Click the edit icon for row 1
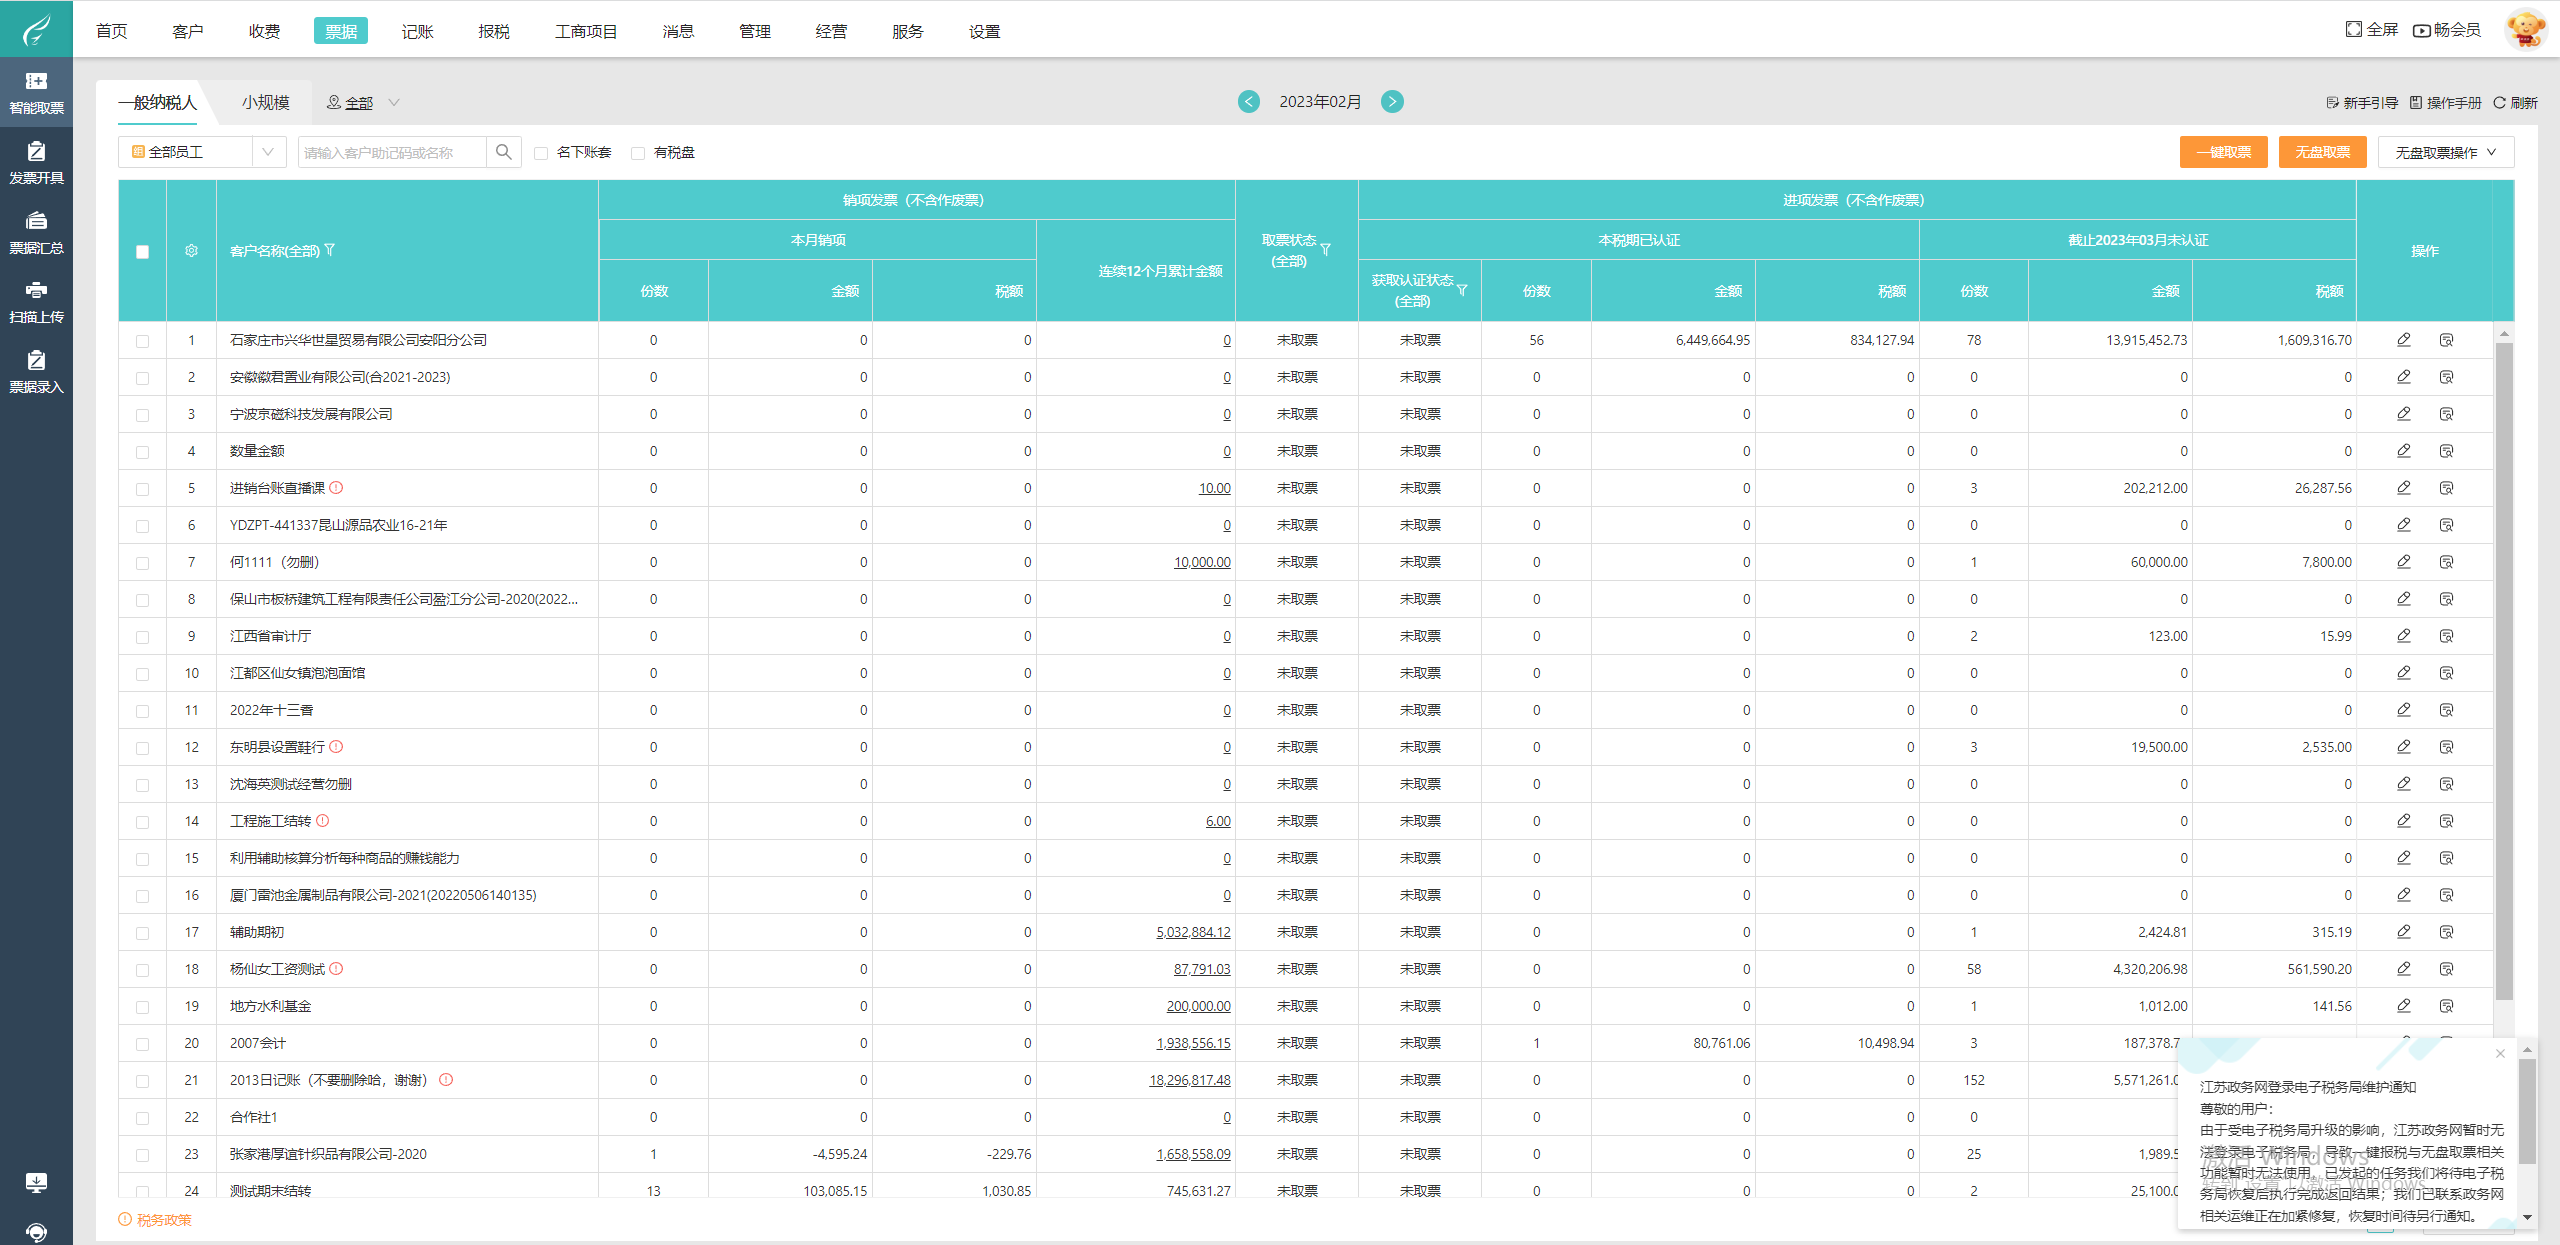 [x=2403, y=339]
